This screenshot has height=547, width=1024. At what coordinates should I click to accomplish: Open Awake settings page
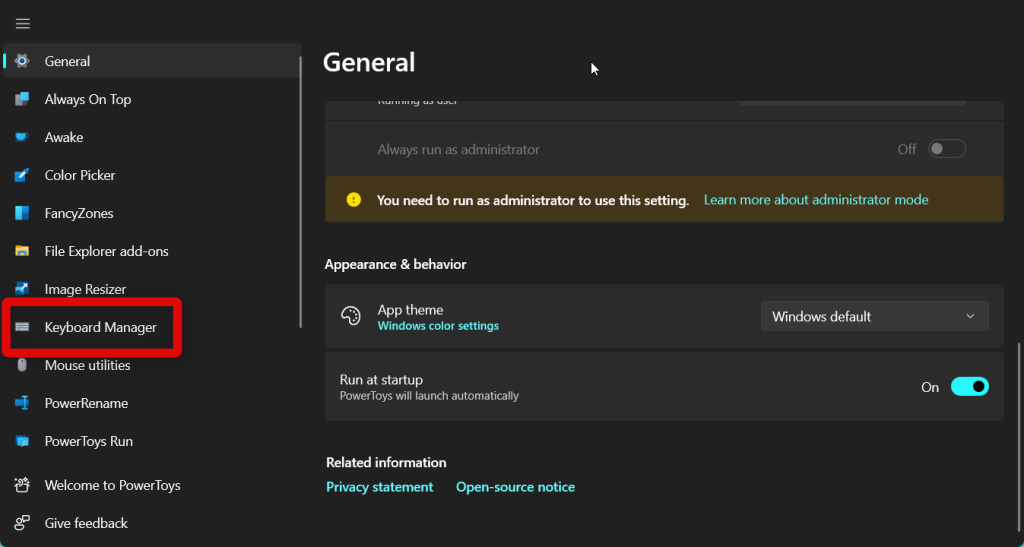point(152,137)
